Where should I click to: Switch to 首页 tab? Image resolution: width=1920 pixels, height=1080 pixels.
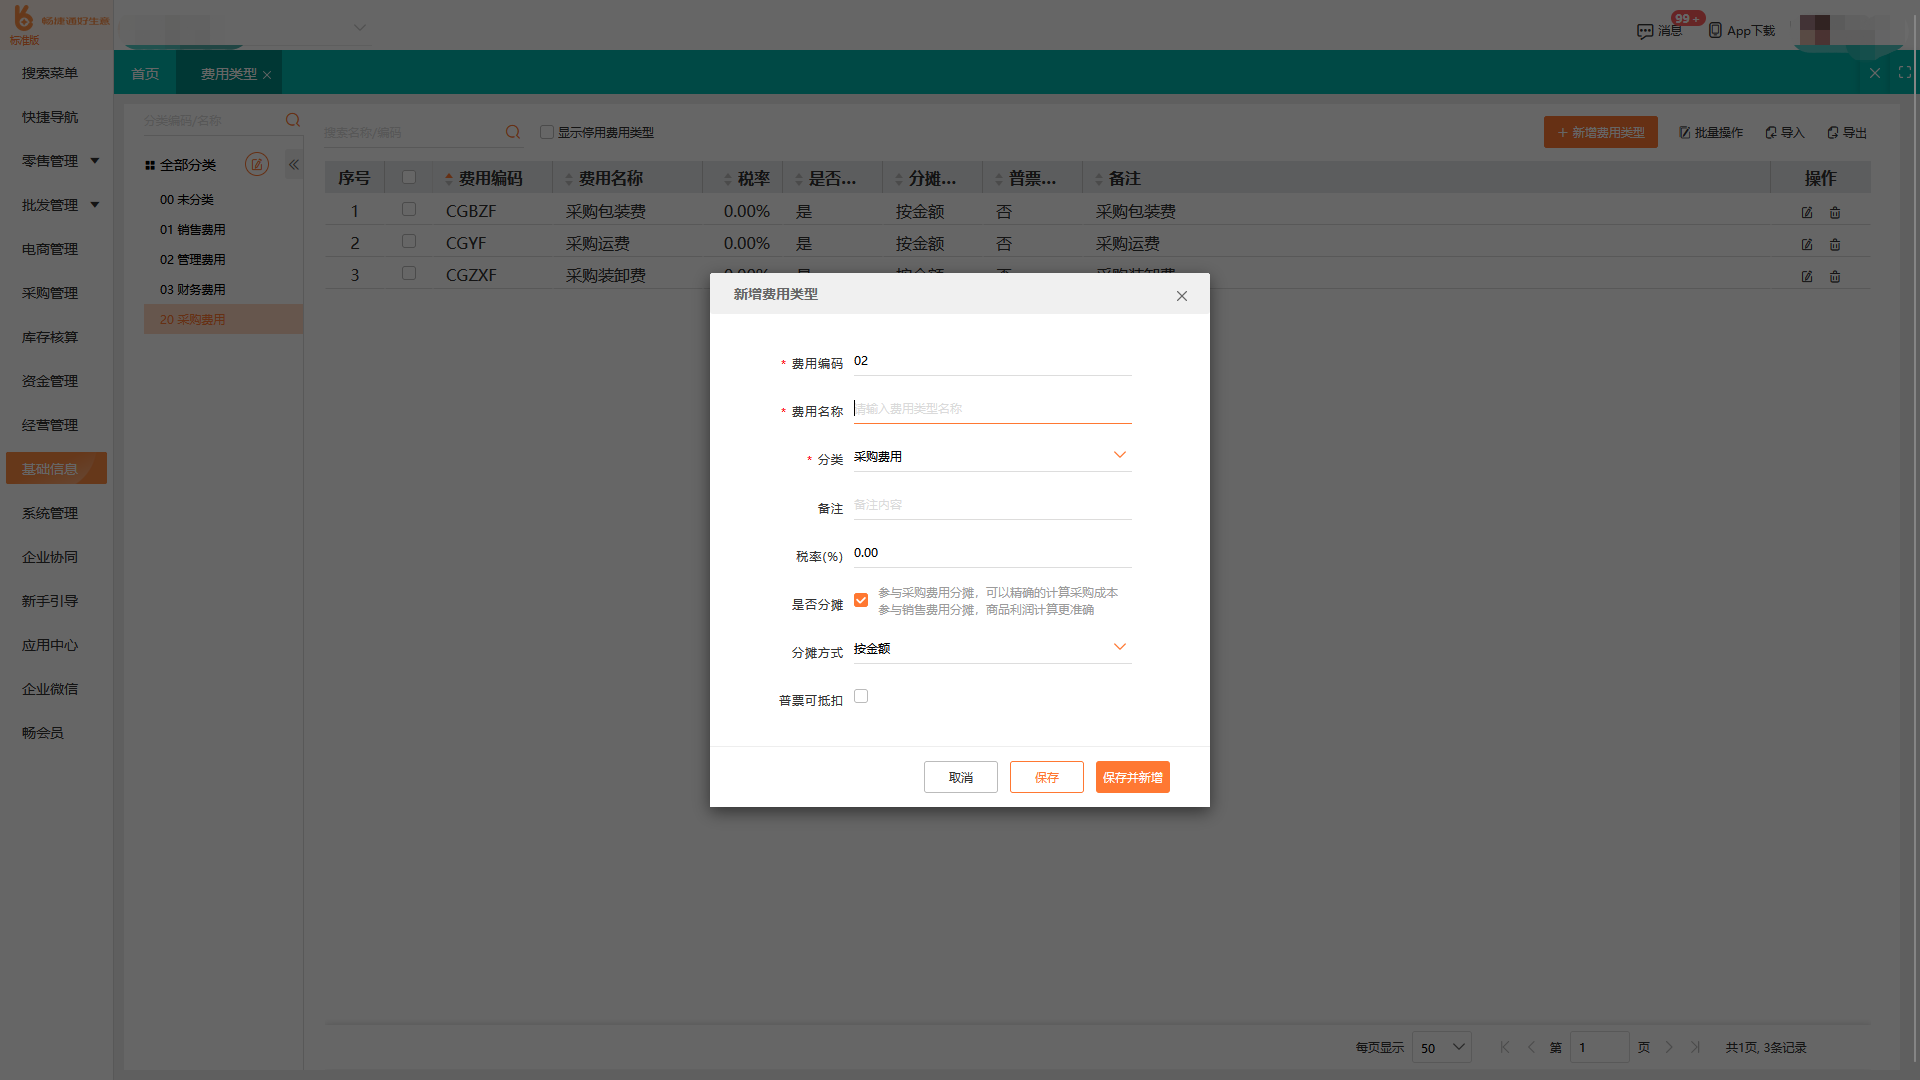point(144,74)
